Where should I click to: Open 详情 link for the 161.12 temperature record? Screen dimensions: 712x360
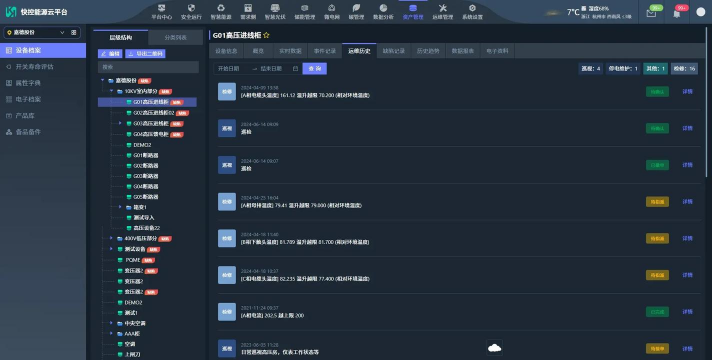pyautogui.click(x=687, y=91)
